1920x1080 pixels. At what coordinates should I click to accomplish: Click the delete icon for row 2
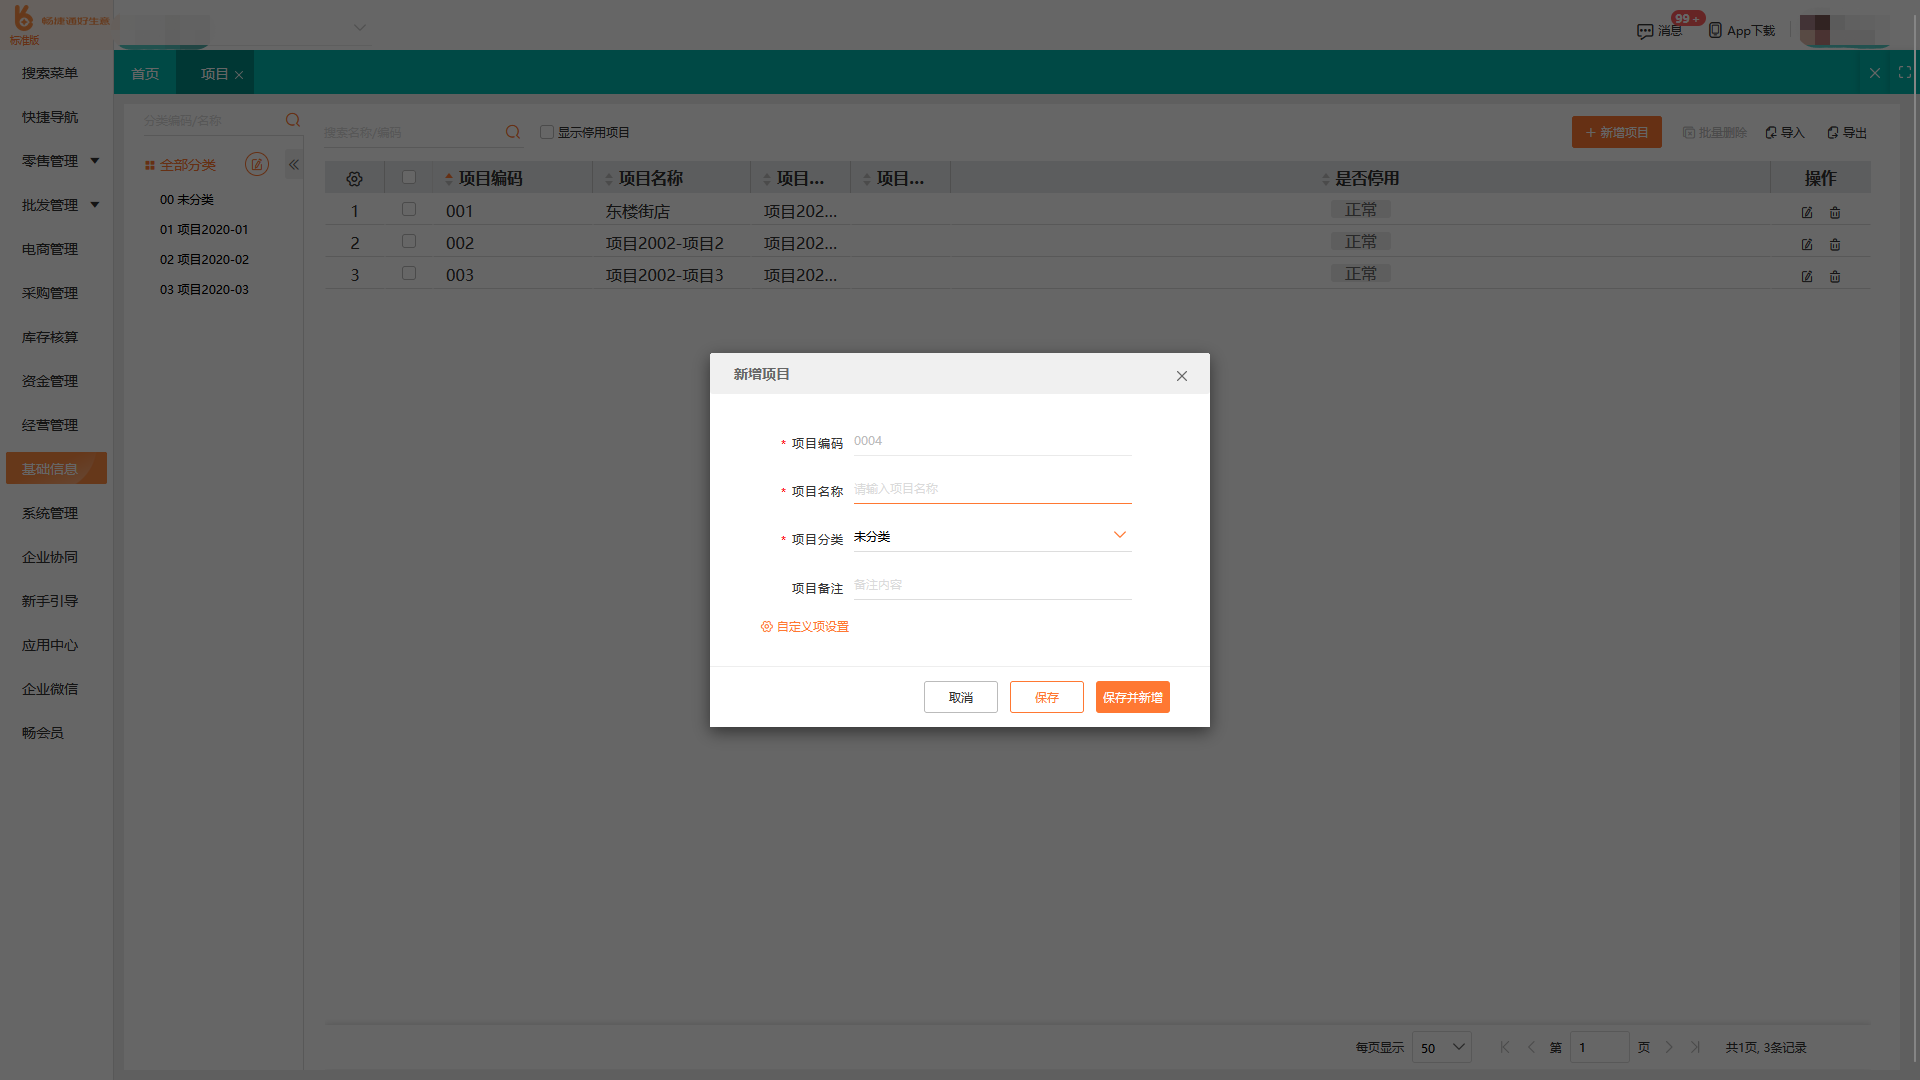1834,243
